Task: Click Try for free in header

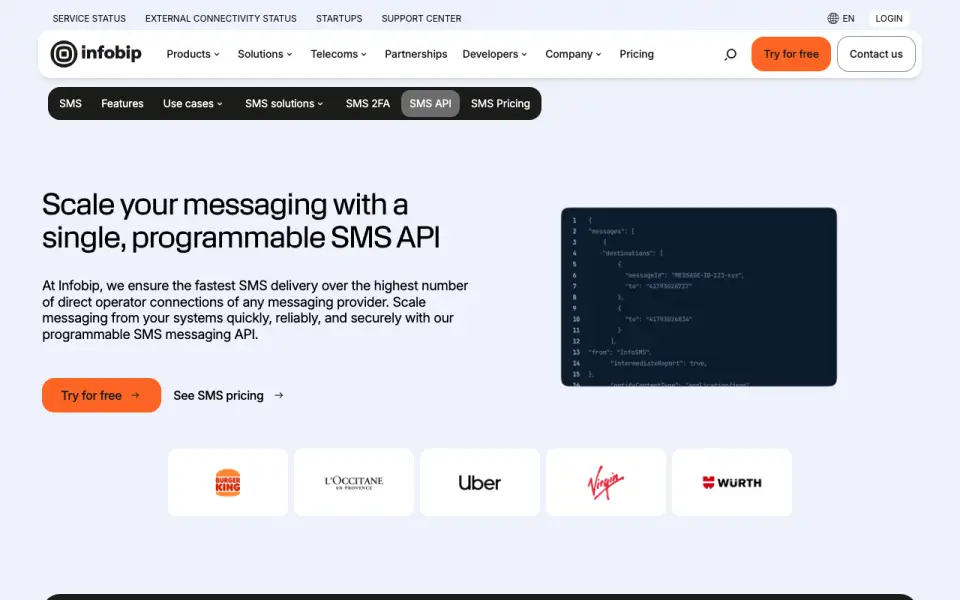Action: pos(791,54)
